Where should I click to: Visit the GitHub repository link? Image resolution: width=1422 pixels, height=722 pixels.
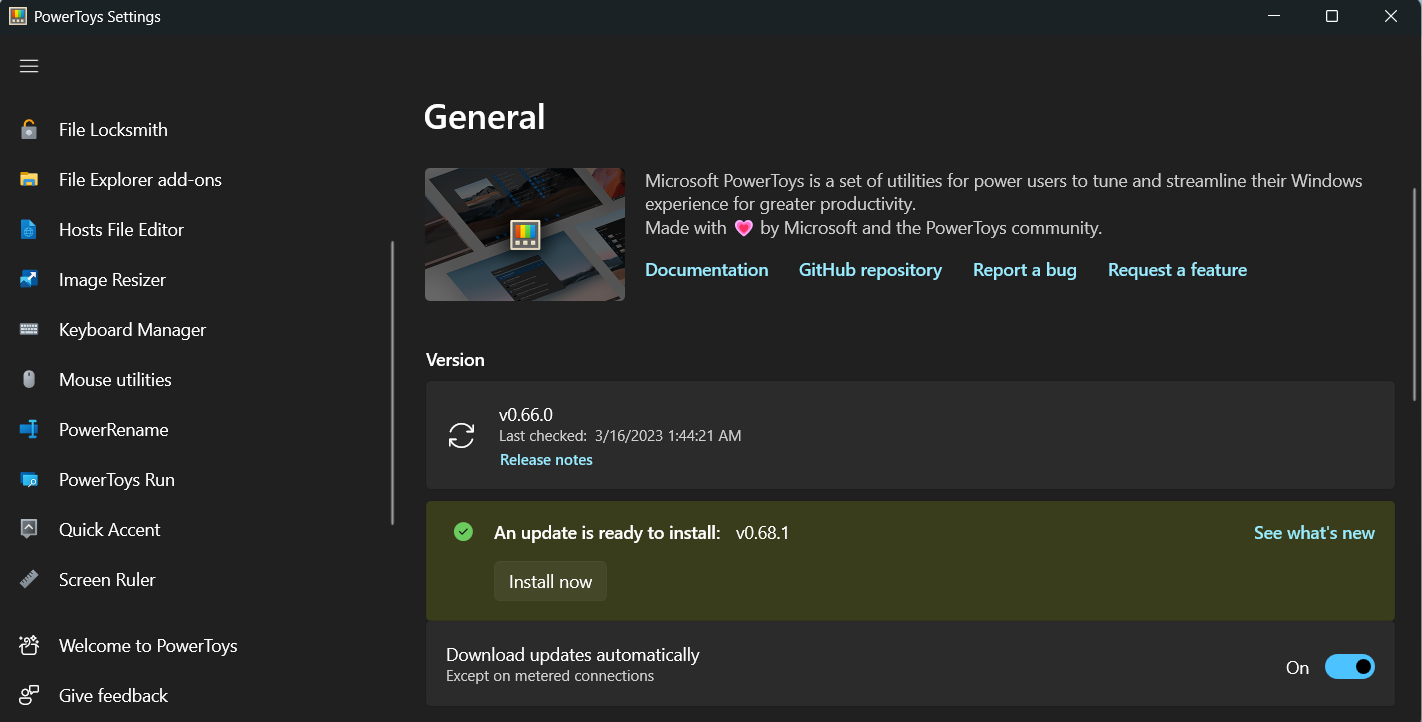(x=870, y=269)
